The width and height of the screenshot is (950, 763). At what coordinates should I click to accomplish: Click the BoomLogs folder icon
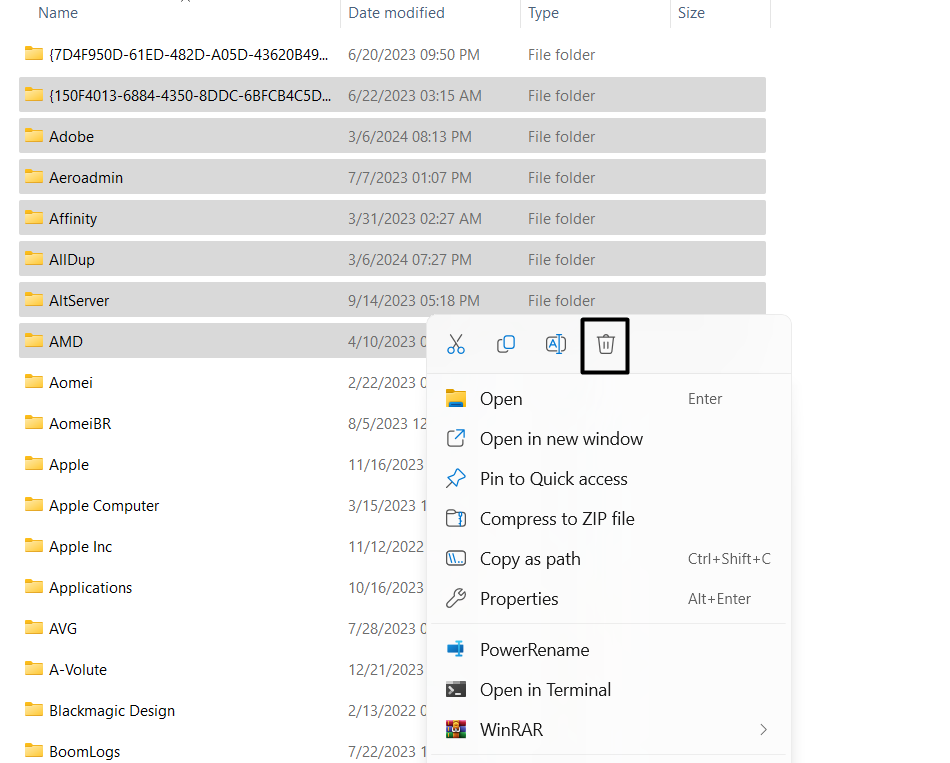34,751
